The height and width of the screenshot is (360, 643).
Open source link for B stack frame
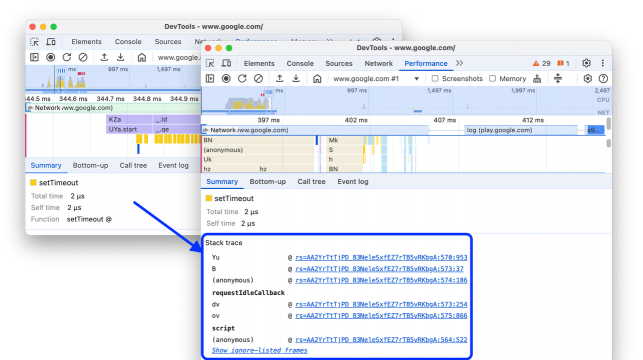coord(379,269)
